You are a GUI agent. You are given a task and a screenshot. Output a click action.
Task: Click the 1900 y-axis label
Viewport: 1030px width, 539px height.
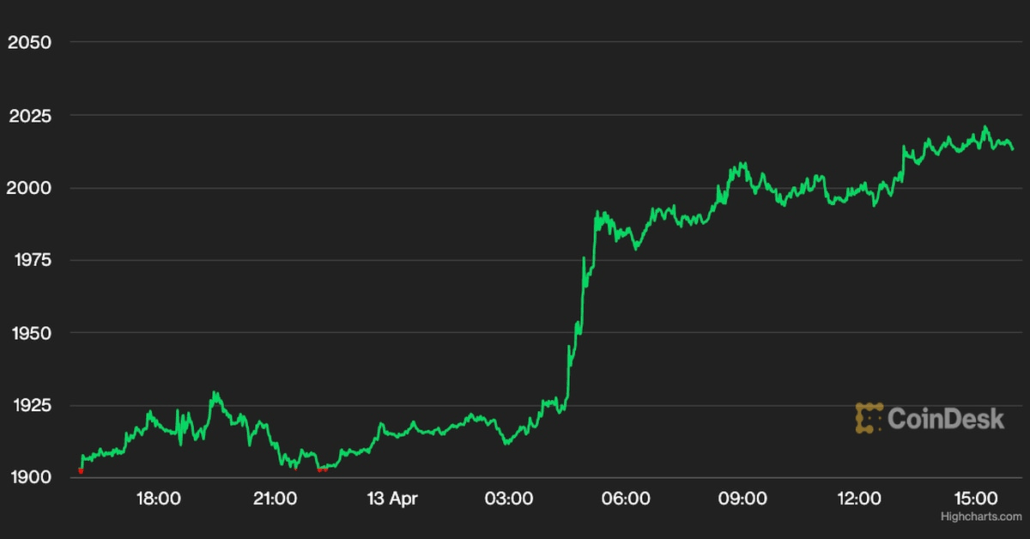(x=29, y=477)
